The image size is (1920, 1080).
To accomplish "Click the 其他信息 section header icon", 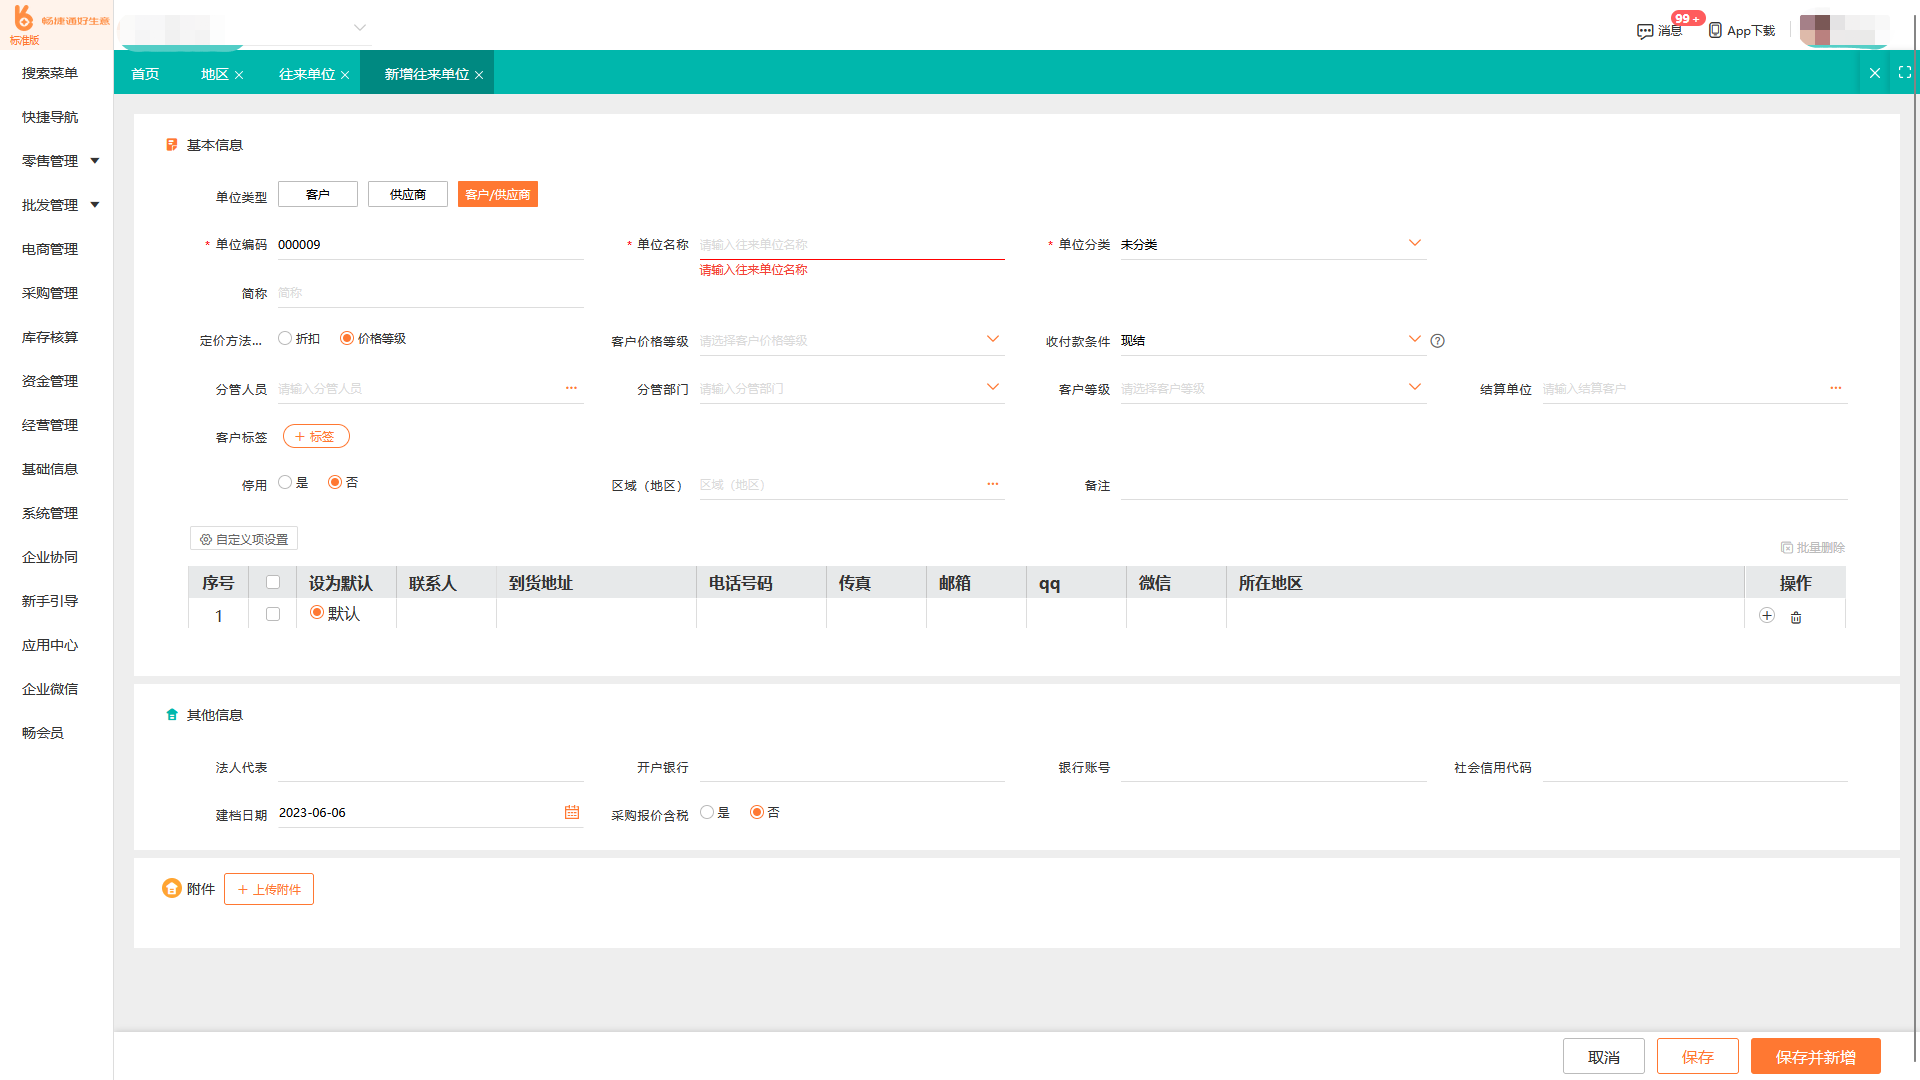I will [x=173, y=715].
